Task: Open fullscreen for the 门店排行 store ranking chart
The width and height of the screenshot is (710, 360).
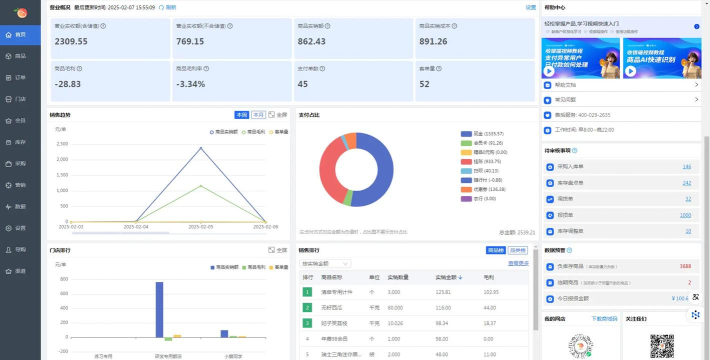Action: pyautogui.click(x=278, y=250)
